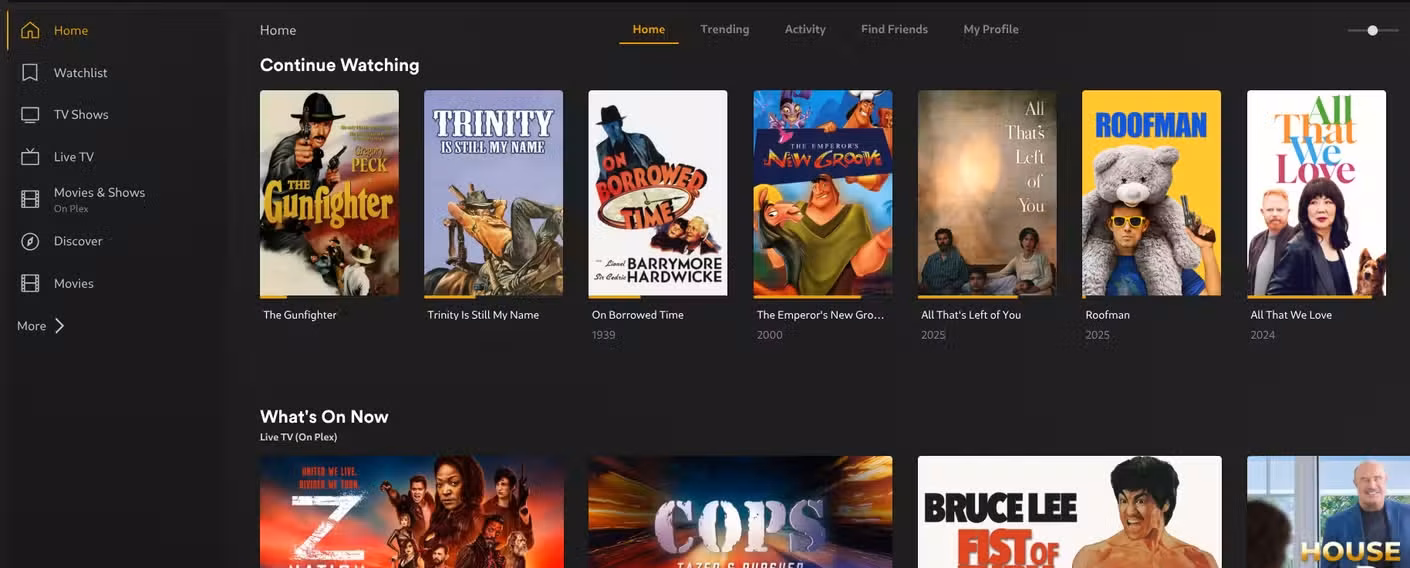The height and width of the screenshot is (568, 1410).
Task: Open the Home sidebar label
Action: click(x=71, y=30)
